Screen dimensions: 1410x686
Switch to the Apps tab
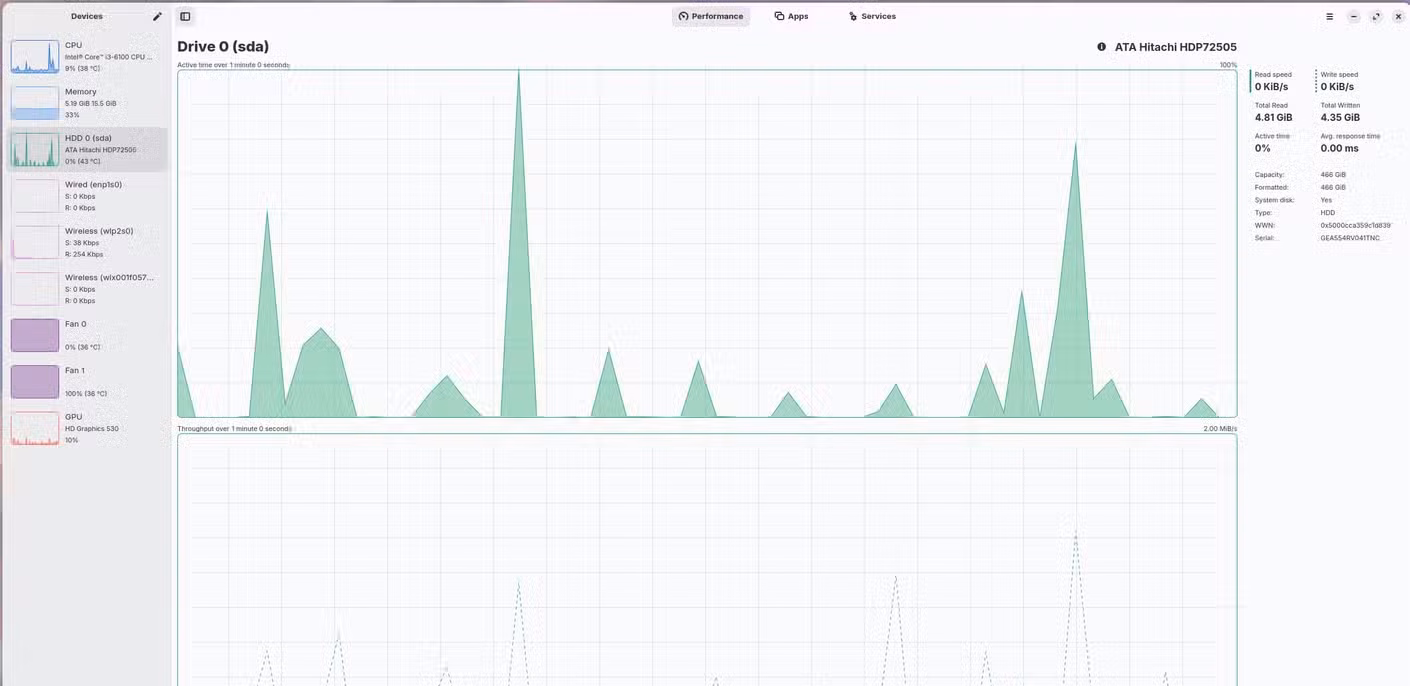coord(791,16)
